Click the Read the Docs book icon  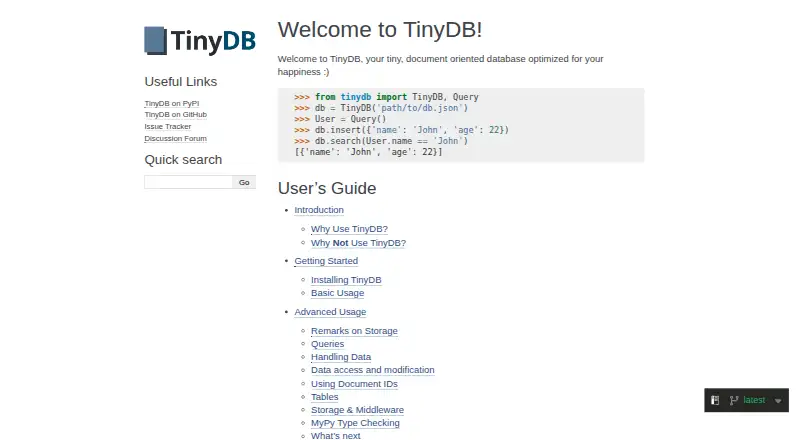point(715,400)
